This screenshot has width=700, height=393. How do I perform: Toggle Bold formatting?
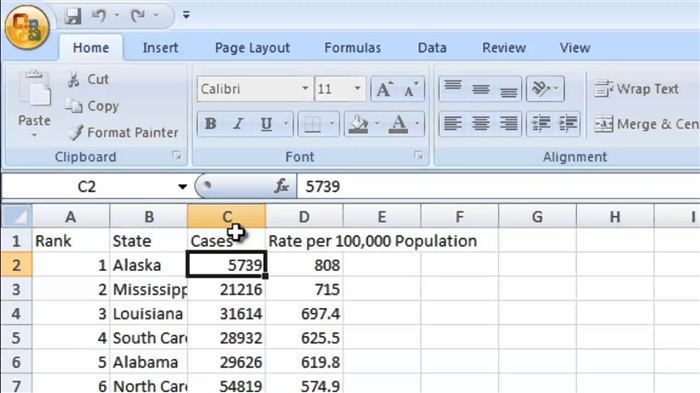coord(210,124)
